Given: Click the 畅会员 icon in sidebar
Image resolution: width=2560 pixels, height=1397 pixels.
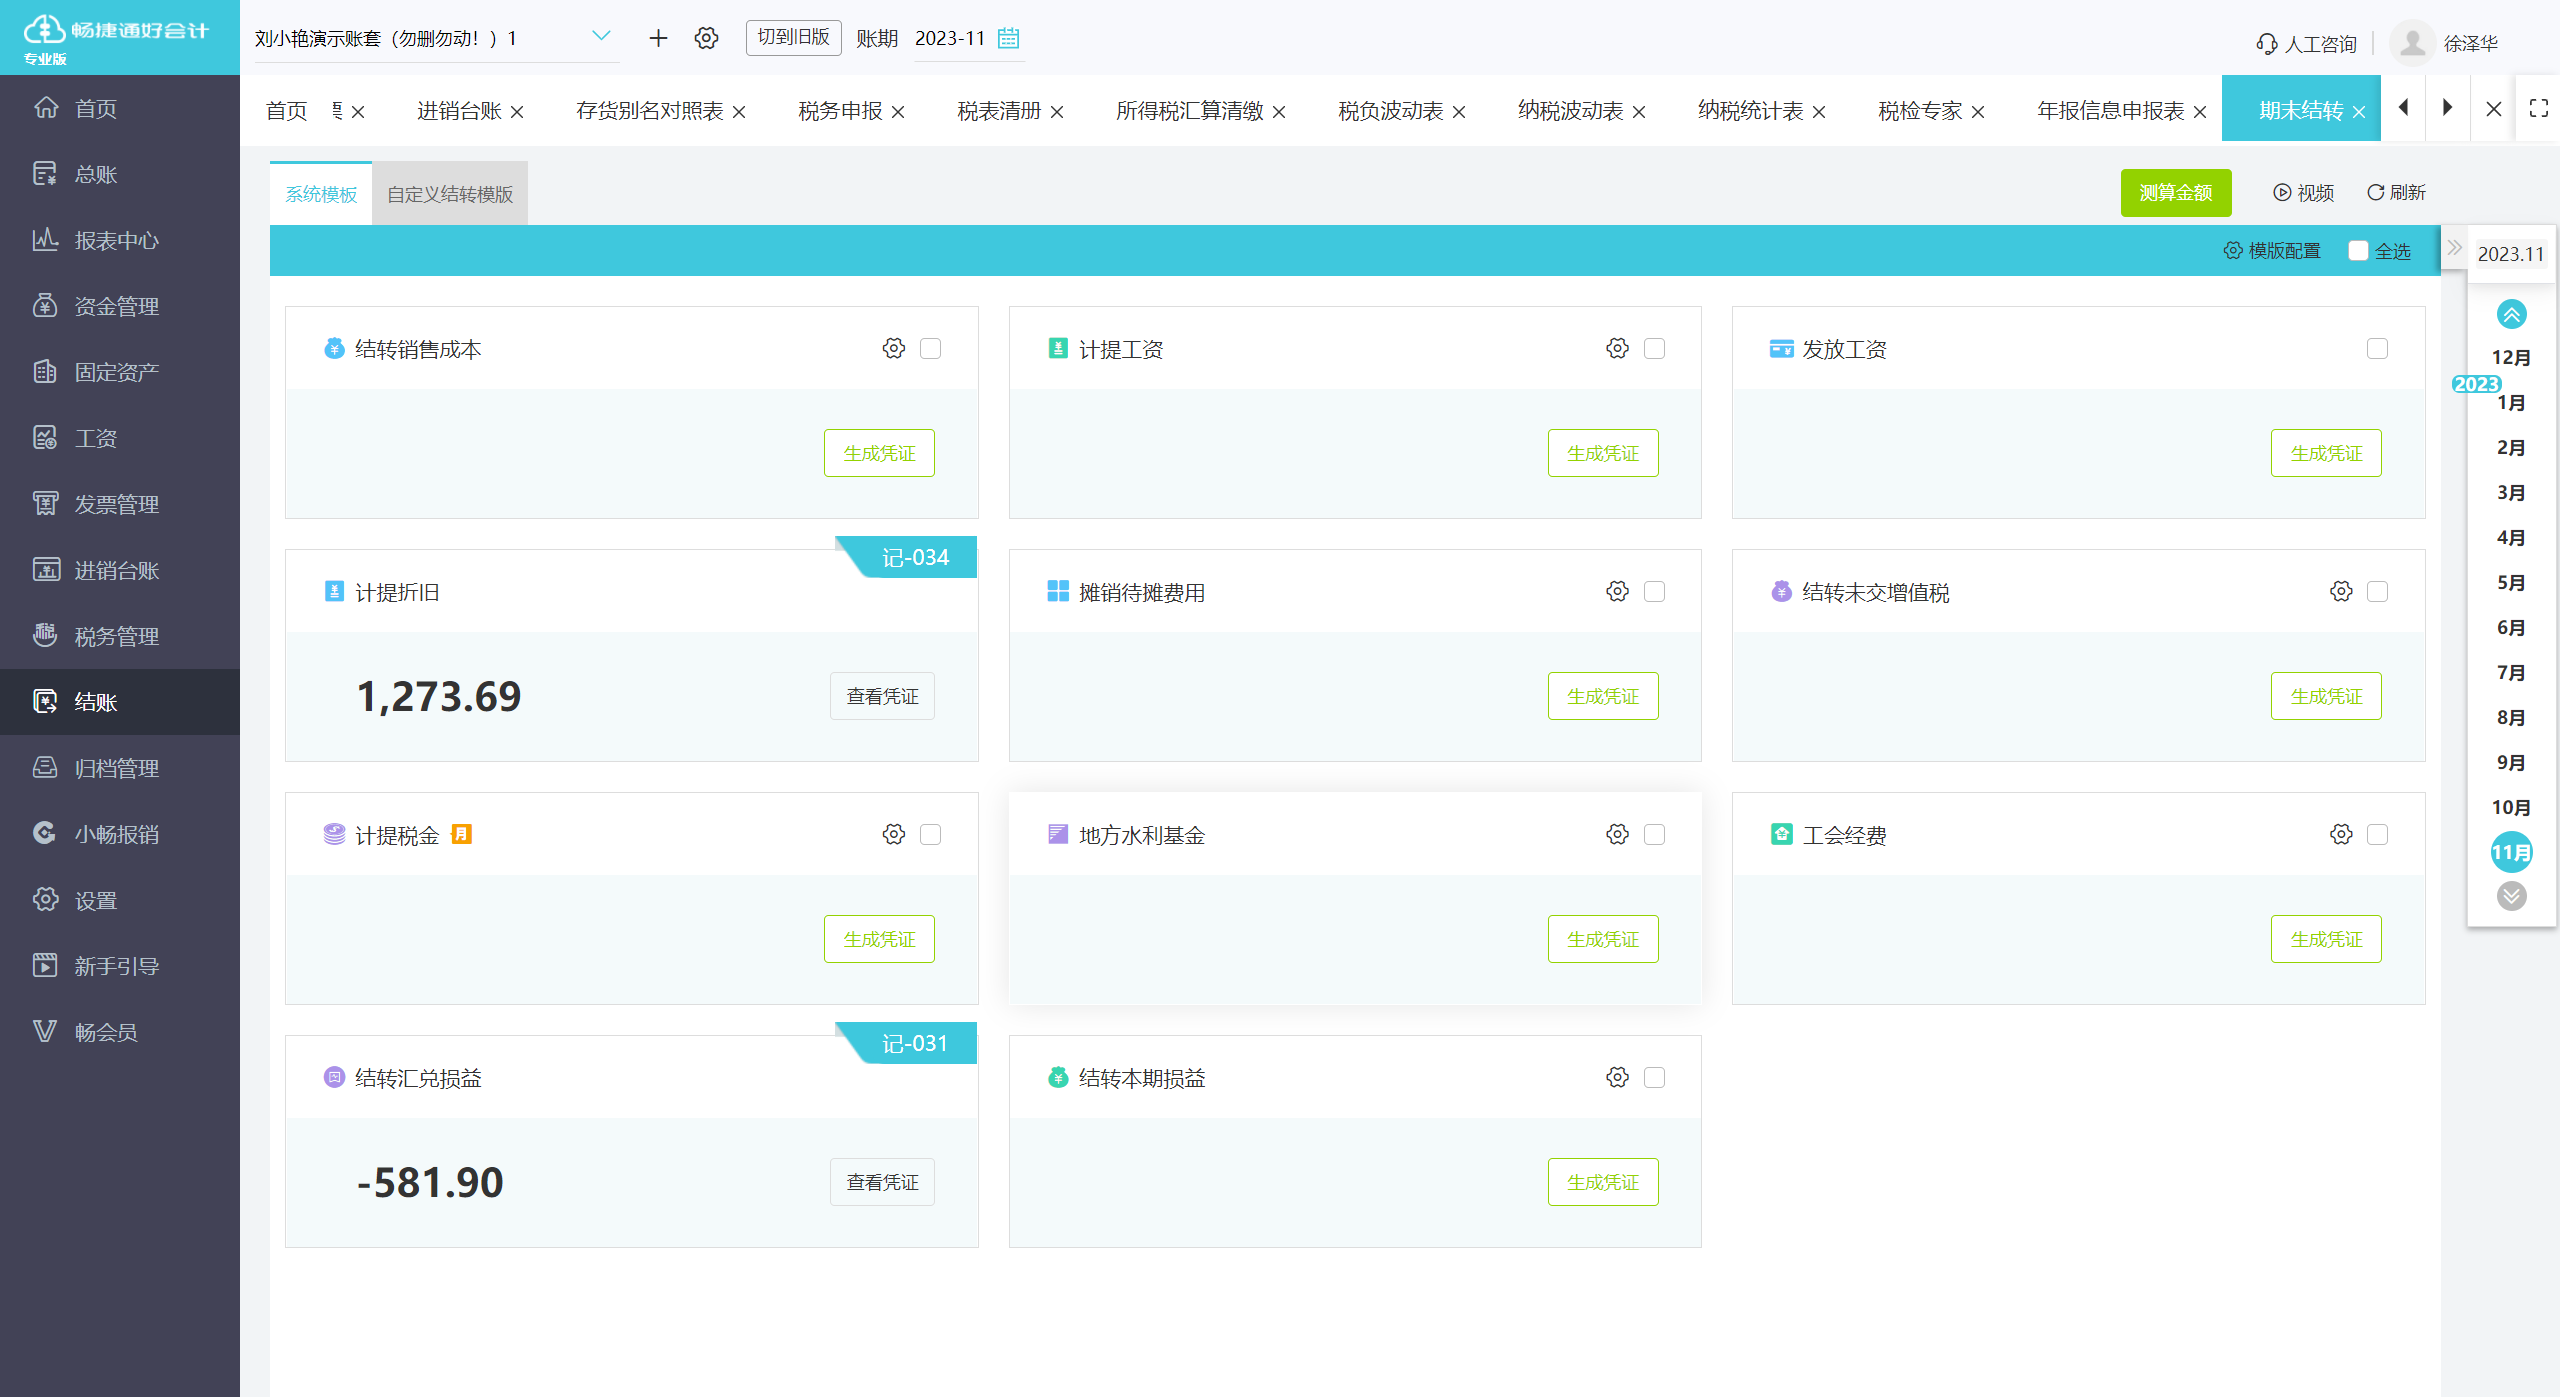Looking at the screenshot, I should click(x=46, y=1031).
